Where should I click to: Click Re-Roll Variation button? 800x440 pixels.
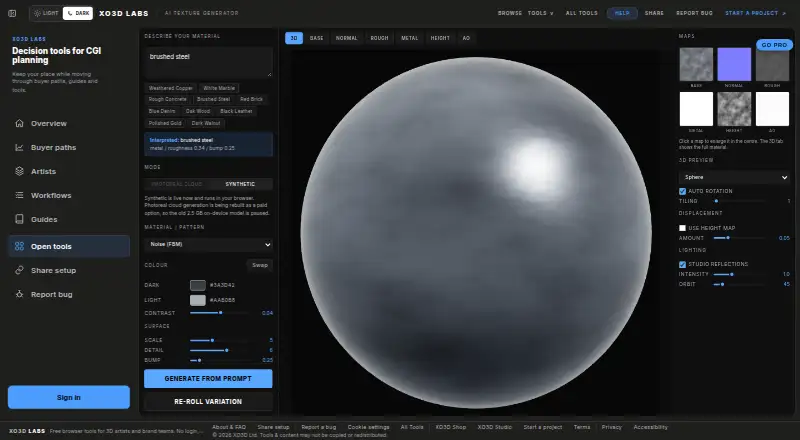(x=208, y=402)
